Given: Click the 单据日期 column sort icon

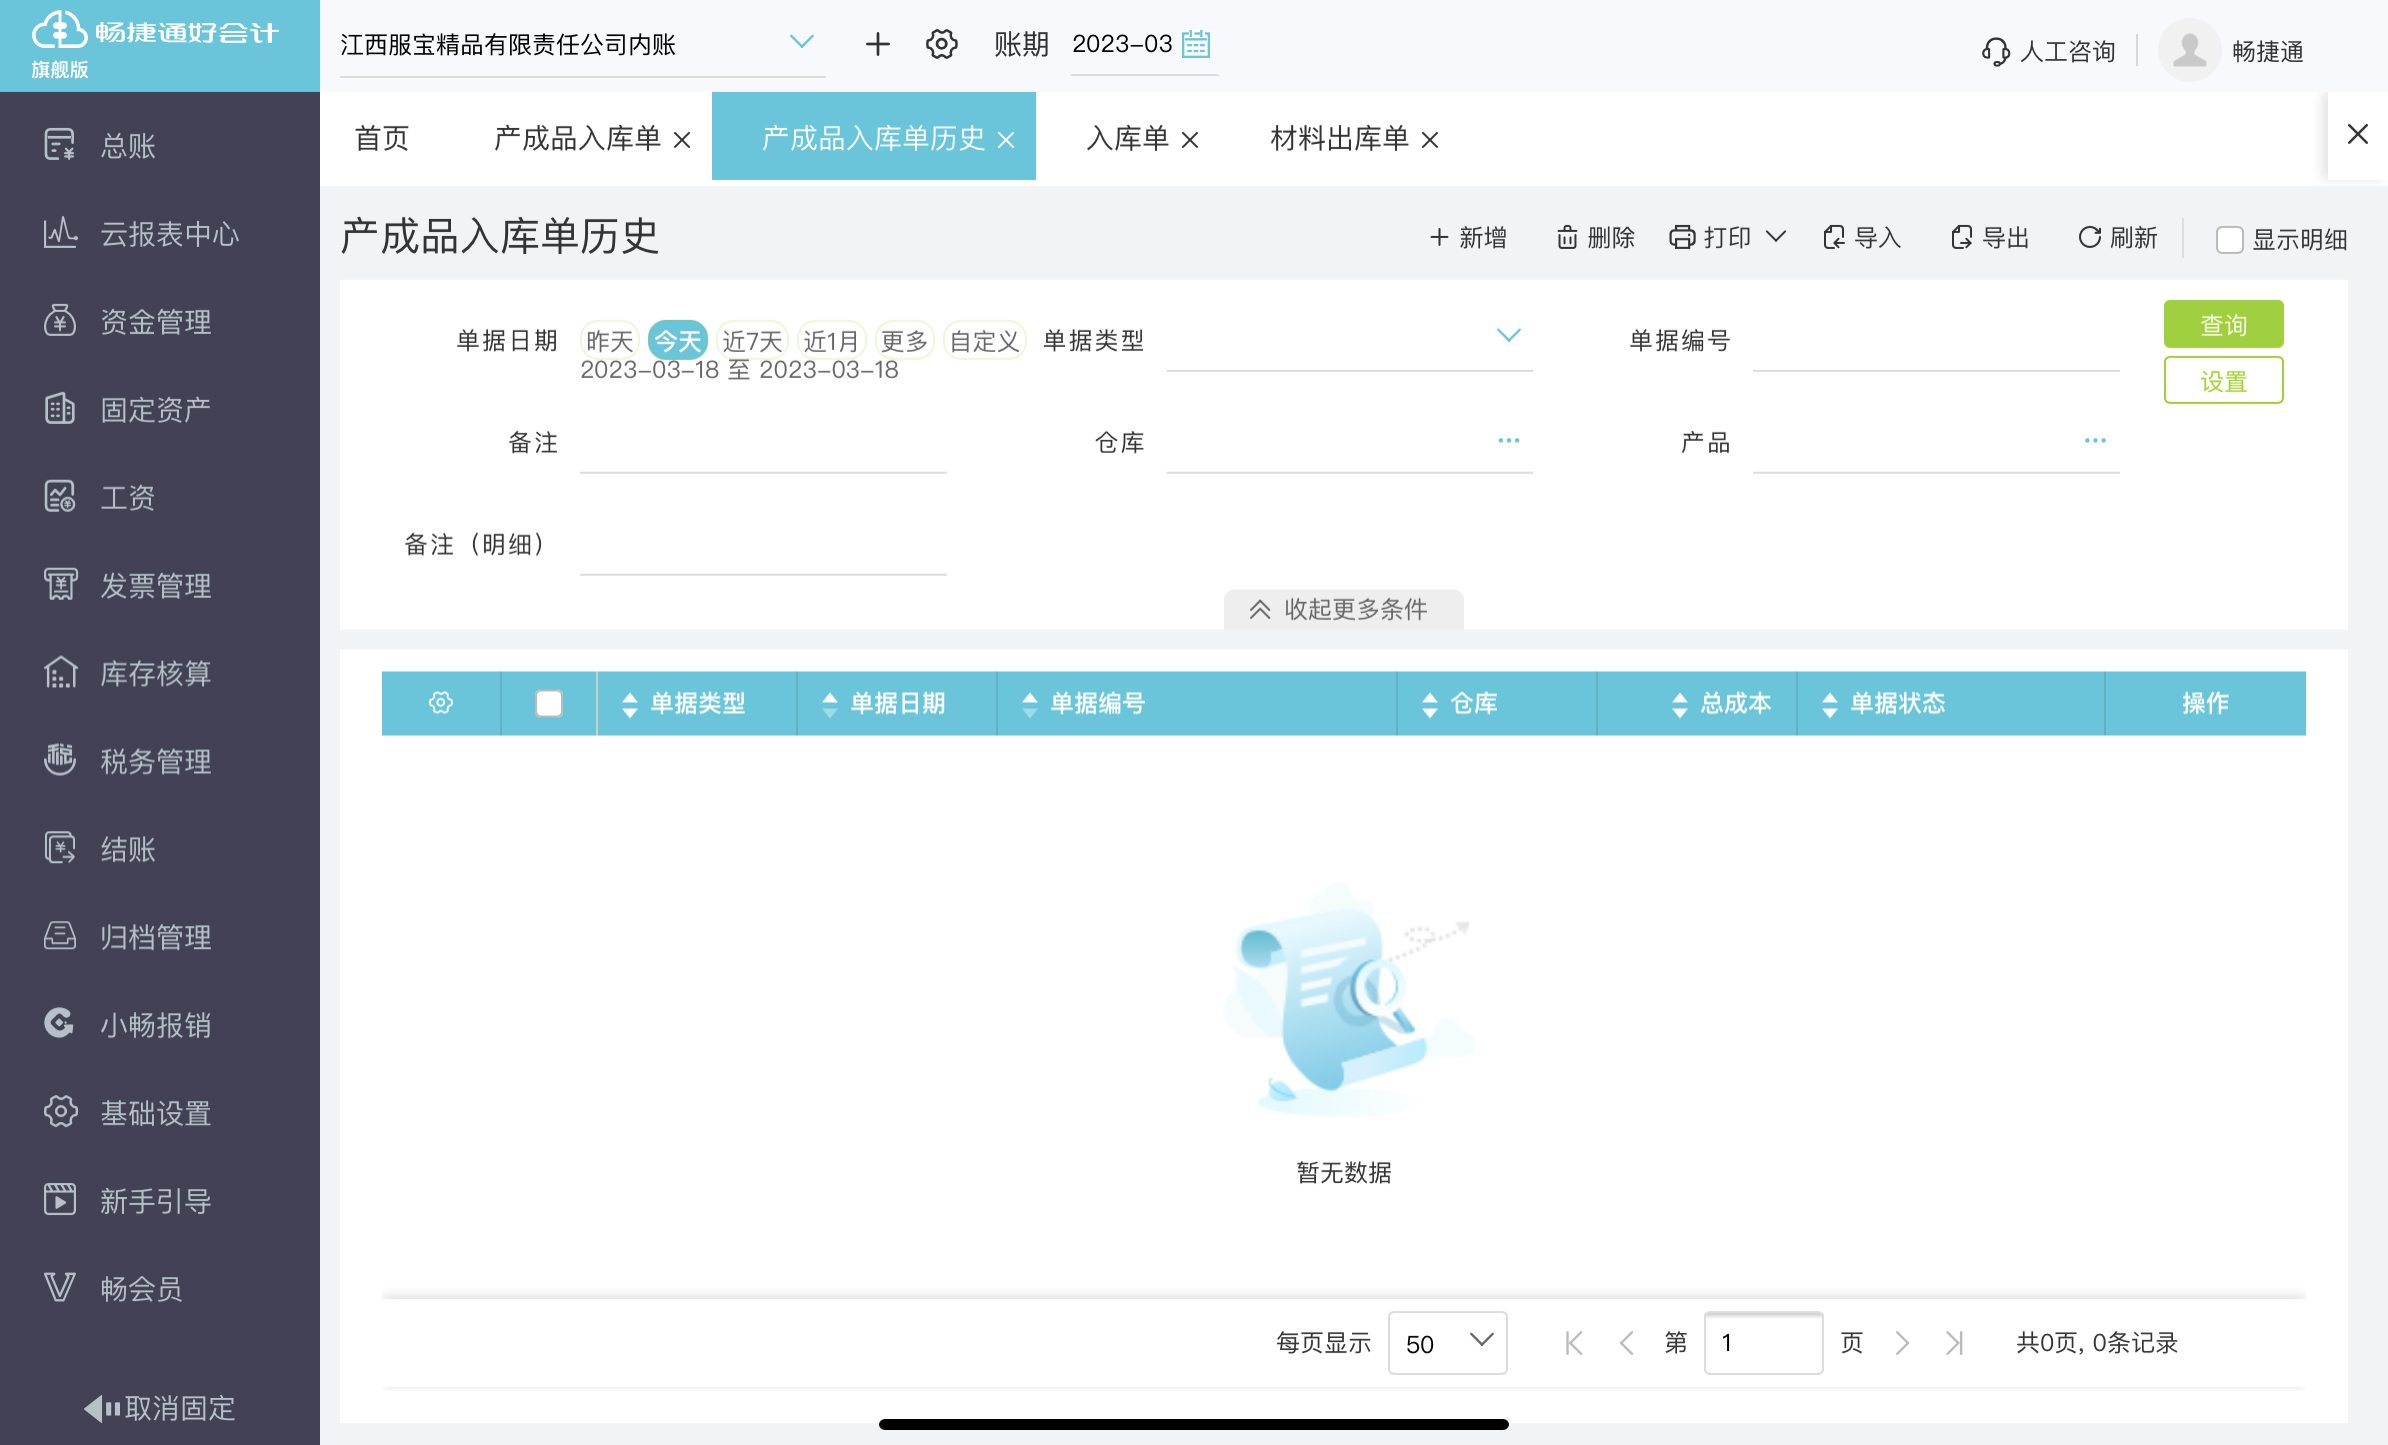Looking at the screenshot, I should pos(827,701).
